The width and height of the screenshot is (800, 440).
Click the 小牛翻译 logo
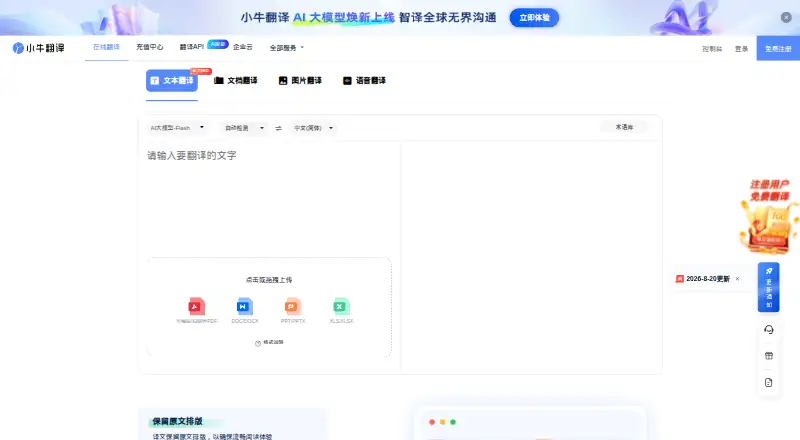(39, 48)
